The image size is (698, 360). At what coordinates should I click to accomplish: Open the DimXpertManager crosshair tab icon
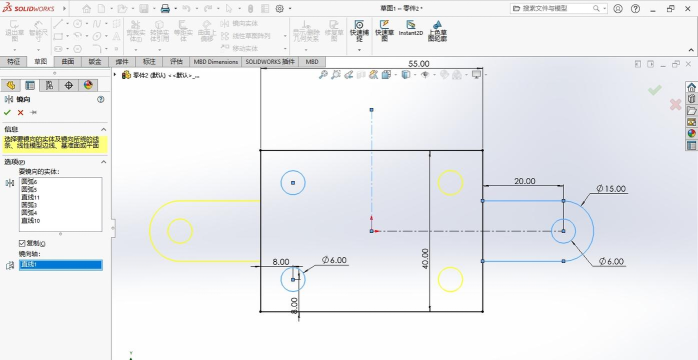click(x=69, y=85)
